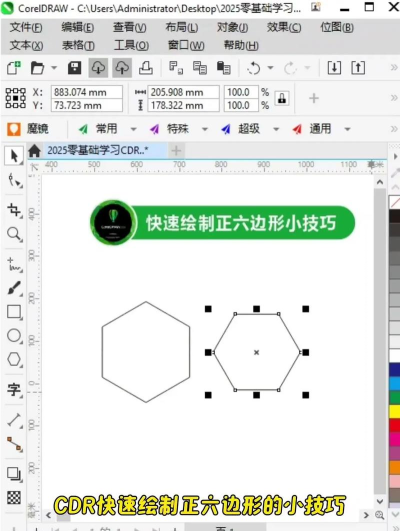400x531 pixels.
Task: Open the 编辑(E) menu
Action: (x=78, y=27)
